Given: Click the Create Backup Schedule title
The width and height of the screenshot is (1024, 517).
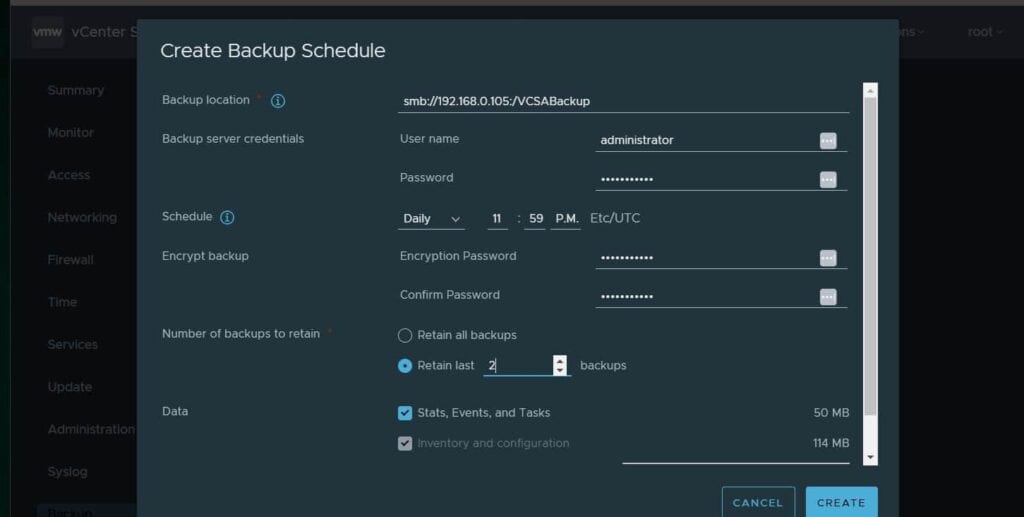Looking at the screenshot, I should coord(273,51).
